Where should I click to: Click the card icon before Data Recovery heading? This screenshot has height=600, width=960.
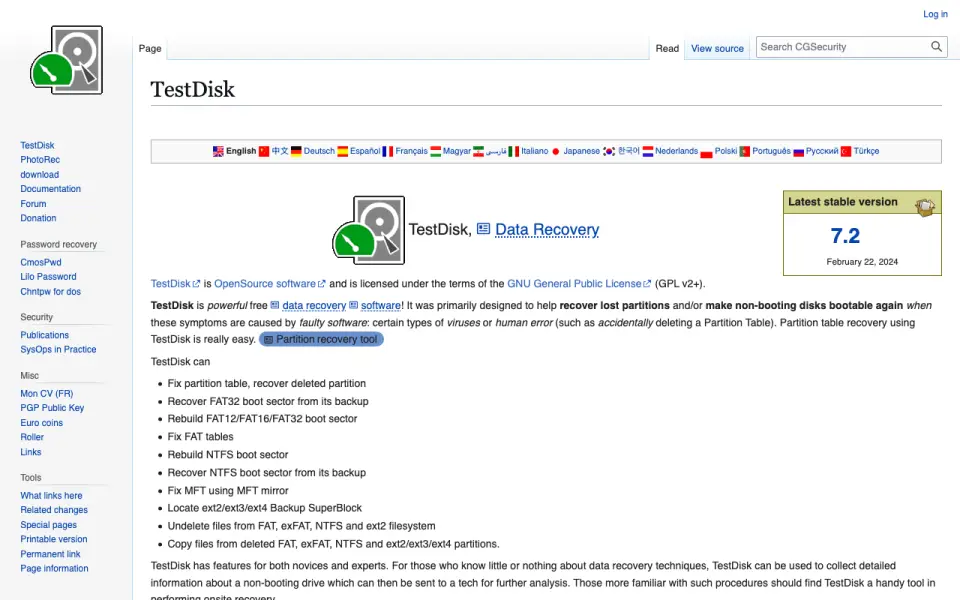click(484, 229)
